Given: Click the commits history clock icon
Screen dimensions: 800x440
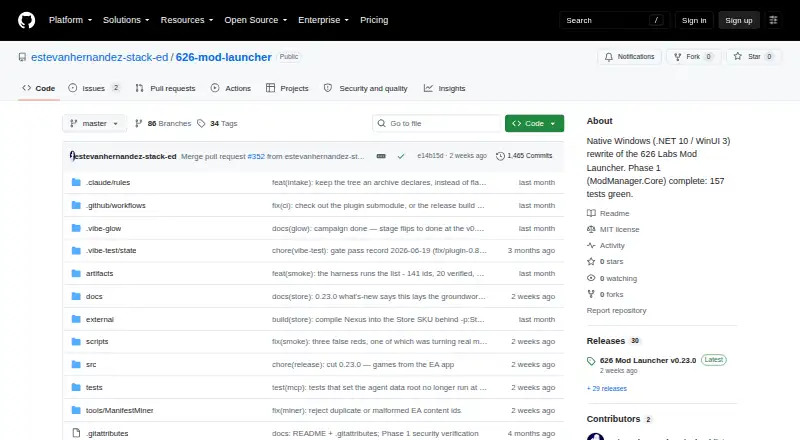Looking at the screenshot, I should (500, 156).
